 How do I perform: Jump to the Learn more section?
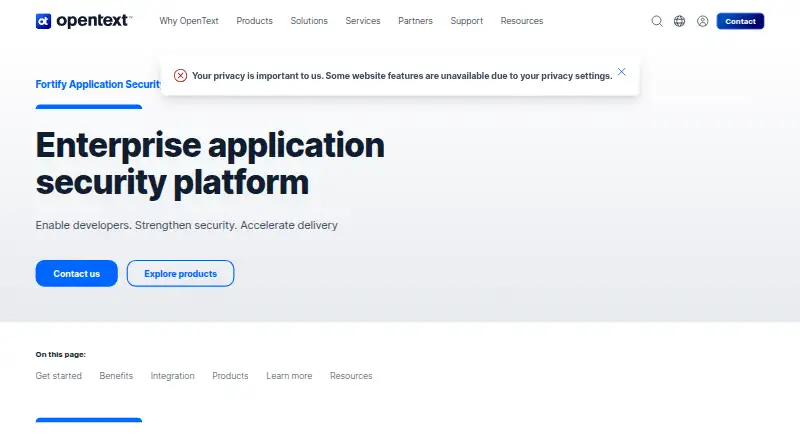(289, 376)
